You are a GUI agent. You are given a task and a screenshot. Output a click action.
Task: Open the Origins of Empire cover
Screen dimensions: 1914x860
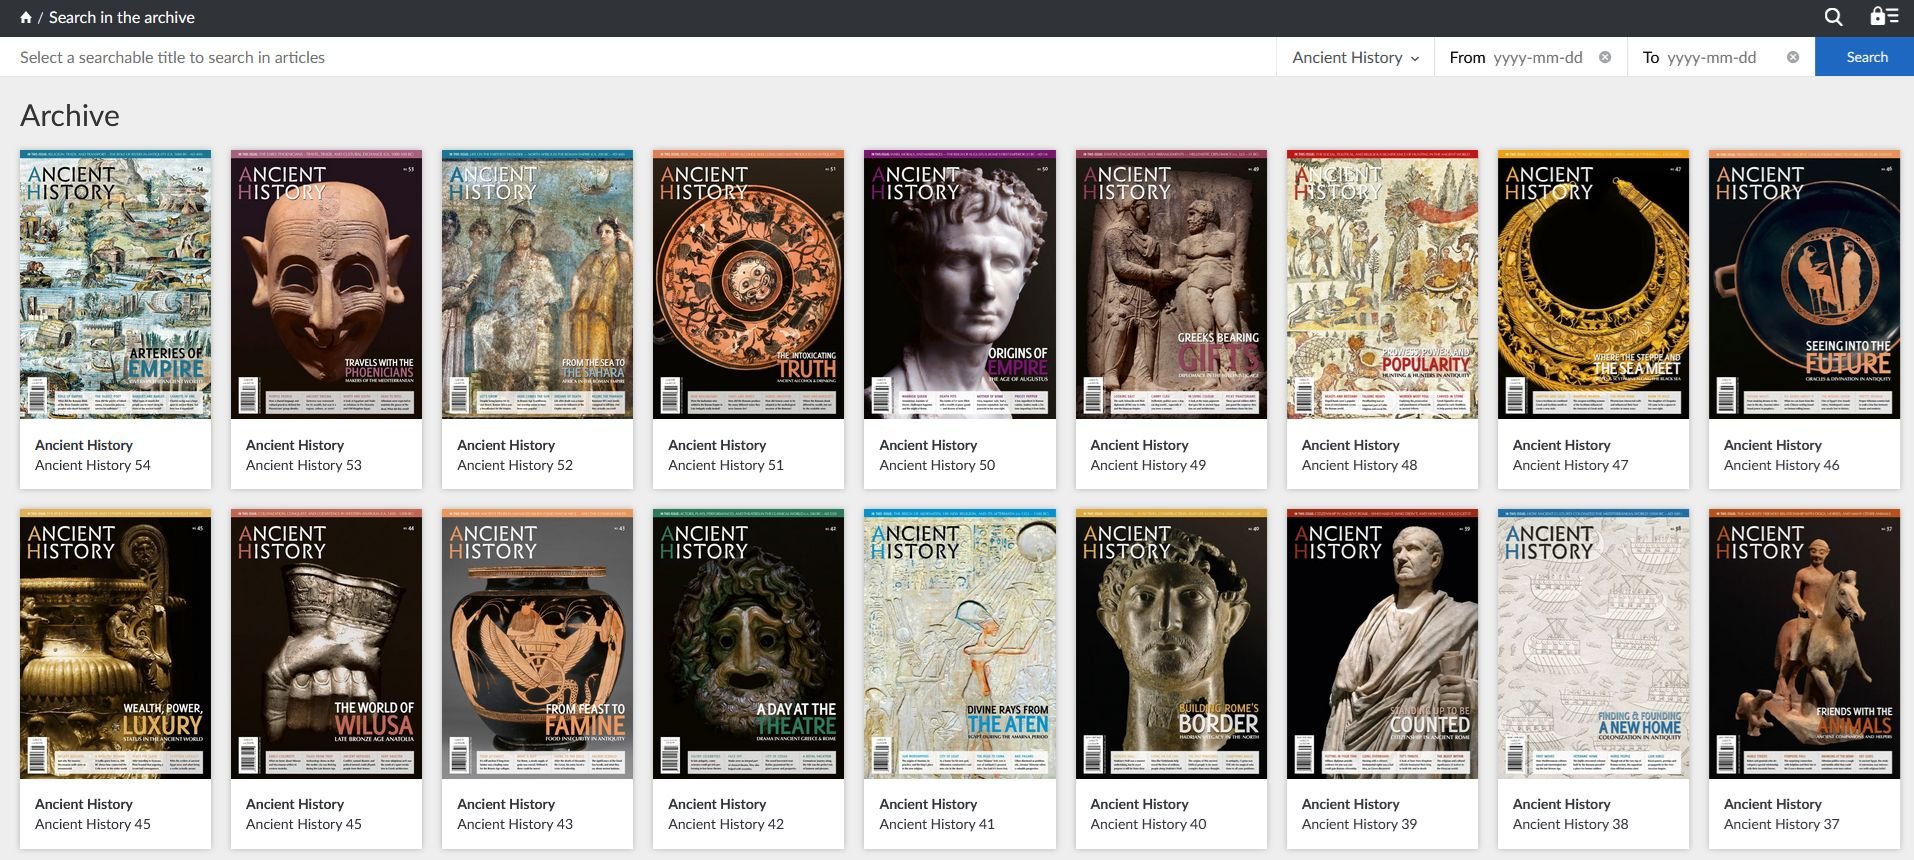point(960,284)
